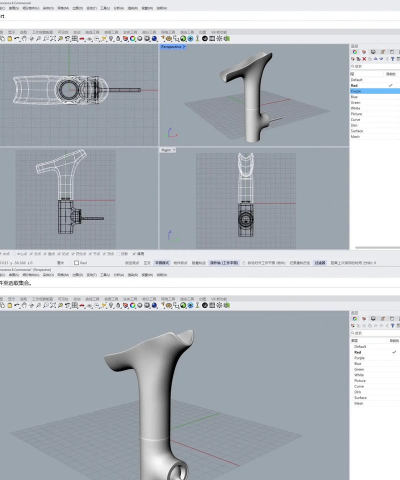Click the blue funnel filter icon in the four-viewport window's layer panel
The image size is (400, 480).
click(392, 59)
